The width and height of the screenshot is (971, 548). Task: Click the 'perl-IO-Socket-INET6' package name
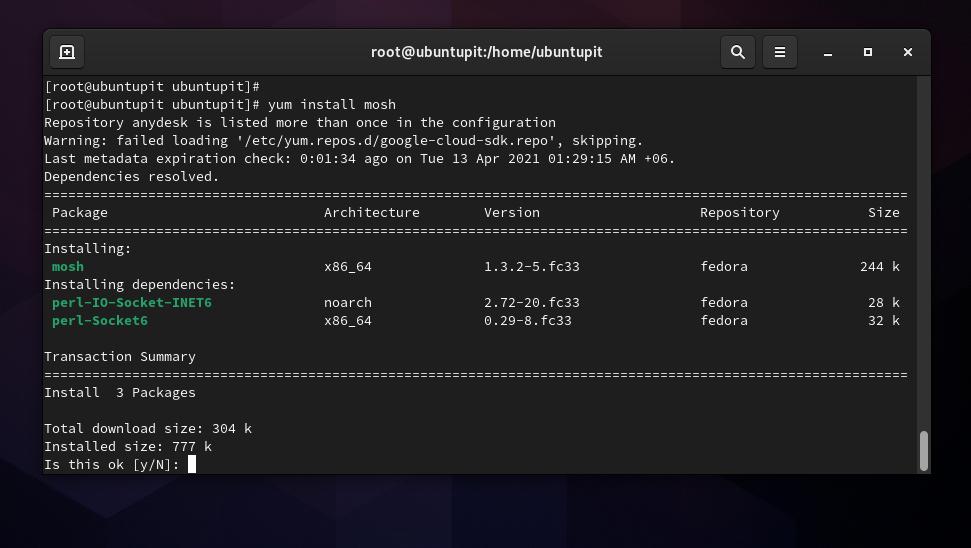[131, 303]
